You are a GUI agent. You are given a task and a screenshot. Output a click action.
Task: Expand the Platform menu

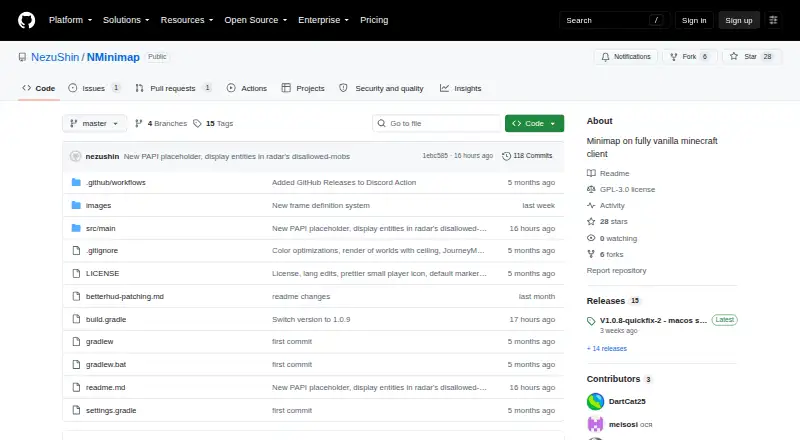[x=70, y=20]
